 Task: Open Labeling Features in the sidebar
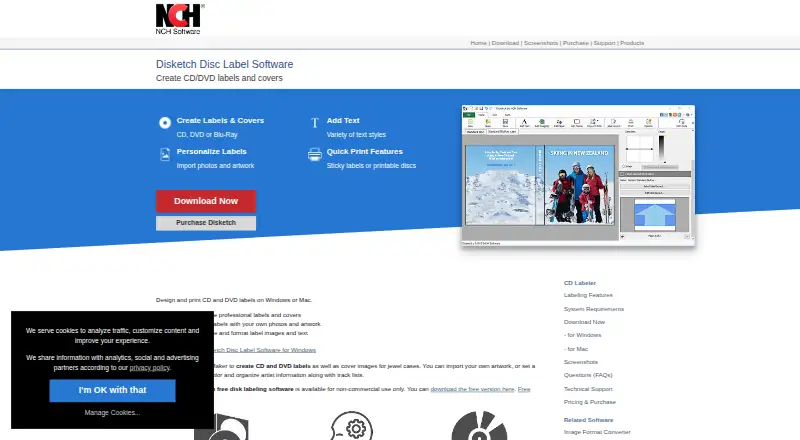tap(588, 295)
